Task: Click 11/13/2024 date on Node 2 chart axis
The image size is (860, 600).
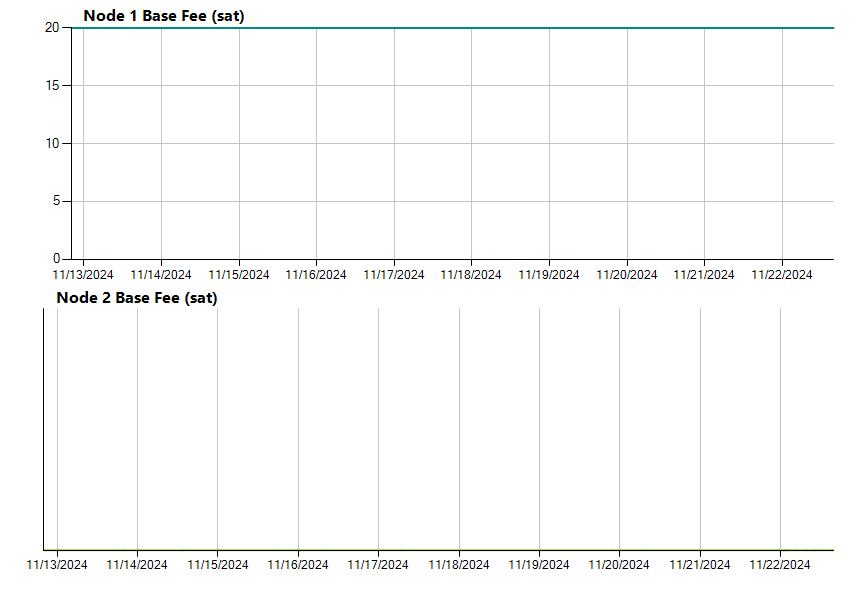Action: click(x=57, y=565)
